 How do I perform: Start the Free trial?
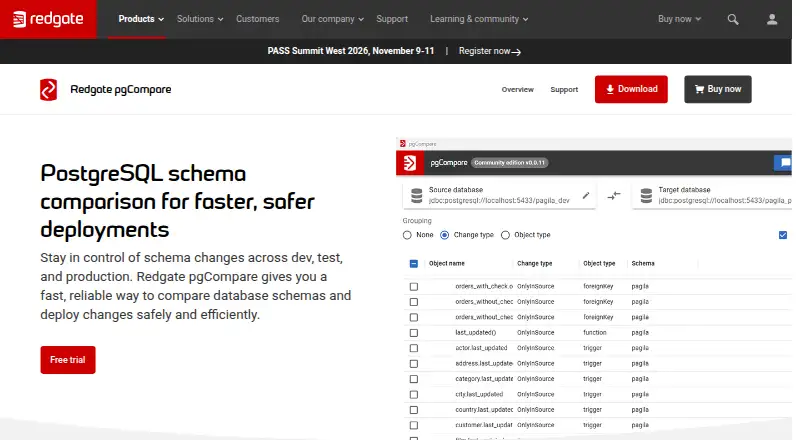68,360
